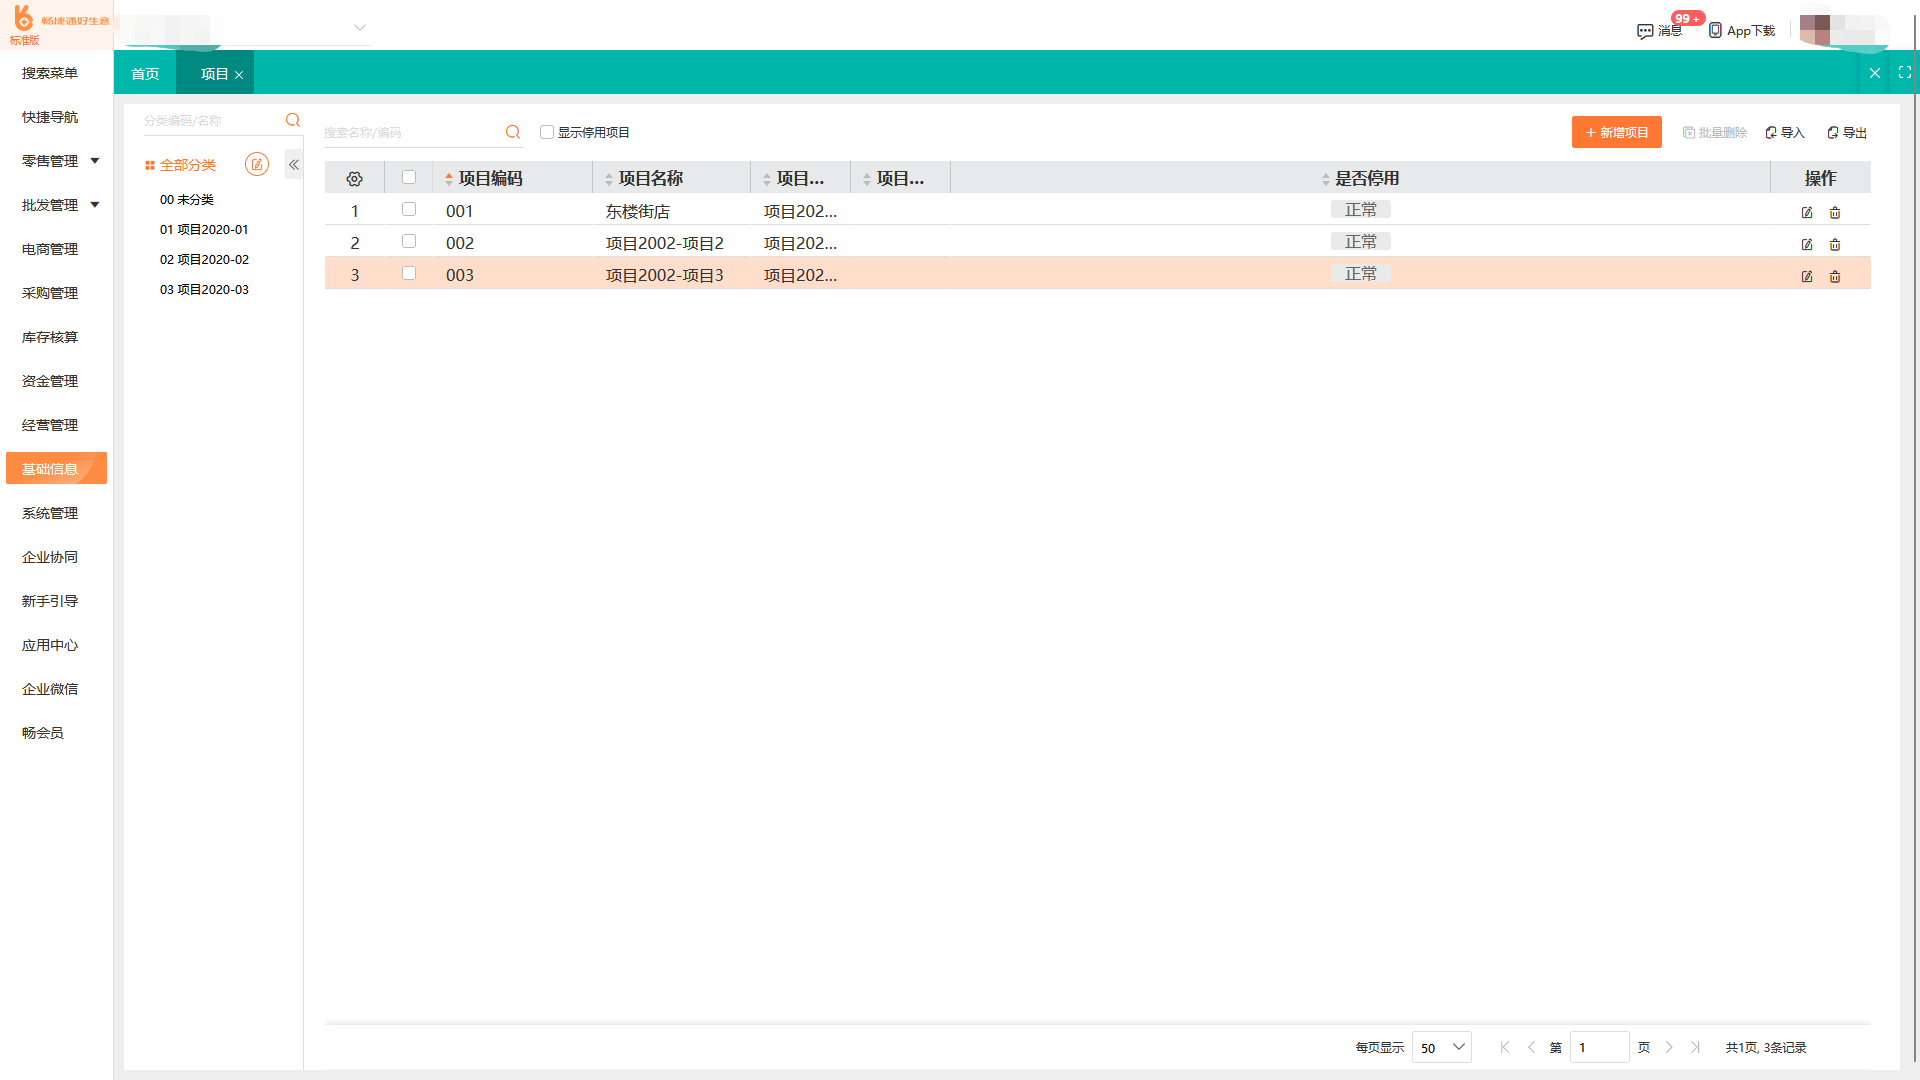The height and width of the screenshot is (1080, 1920).
Task: Toggle the 显示停用项目 checkbox
Action: tap(546, 132)
